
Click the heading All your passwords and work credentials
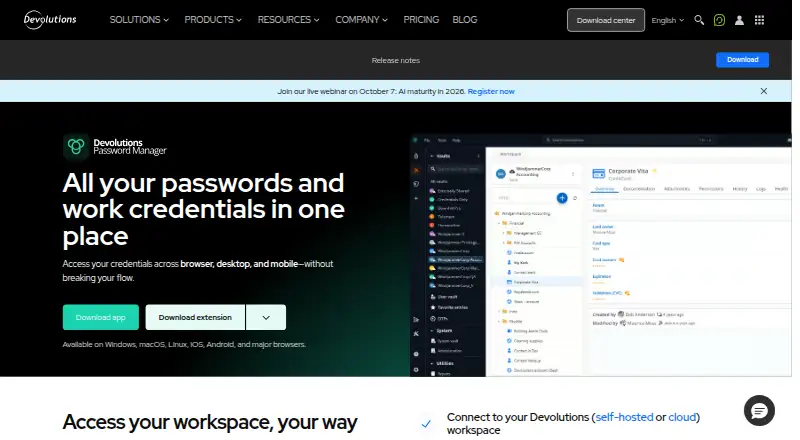(x=204, y=209)
